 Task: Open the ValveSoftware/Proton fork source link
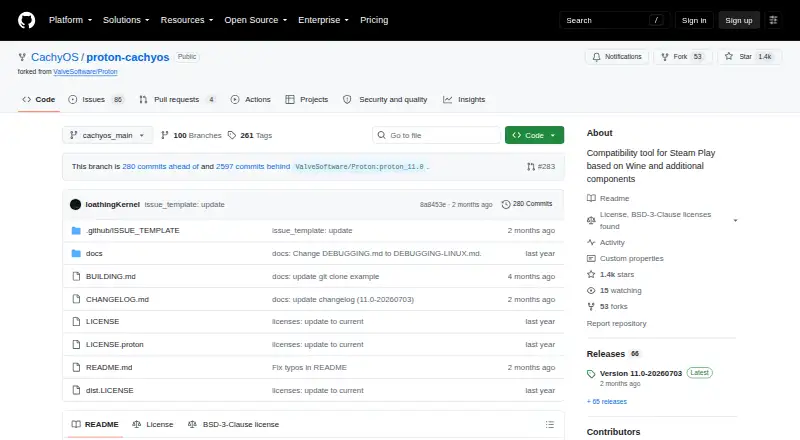pyautogui.click(x=85, y=72)
